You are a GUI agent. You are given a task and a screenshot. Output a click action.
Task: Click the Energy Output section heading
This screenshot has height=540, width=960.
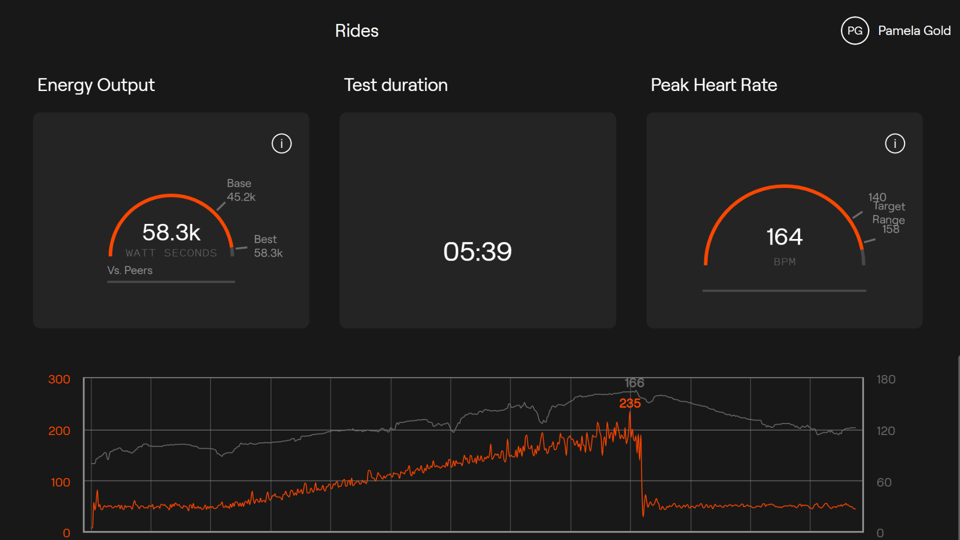pyautogui.click(x=96, y=85)
